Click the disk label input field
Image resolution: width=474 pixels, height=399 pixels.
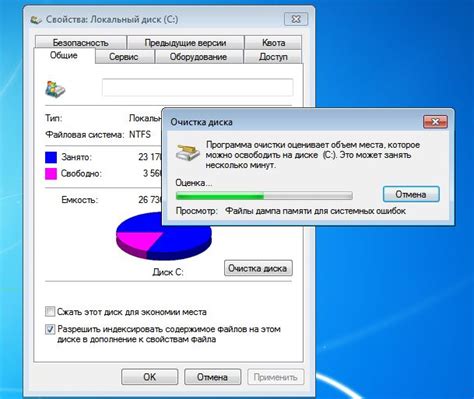tap(198, 88)
